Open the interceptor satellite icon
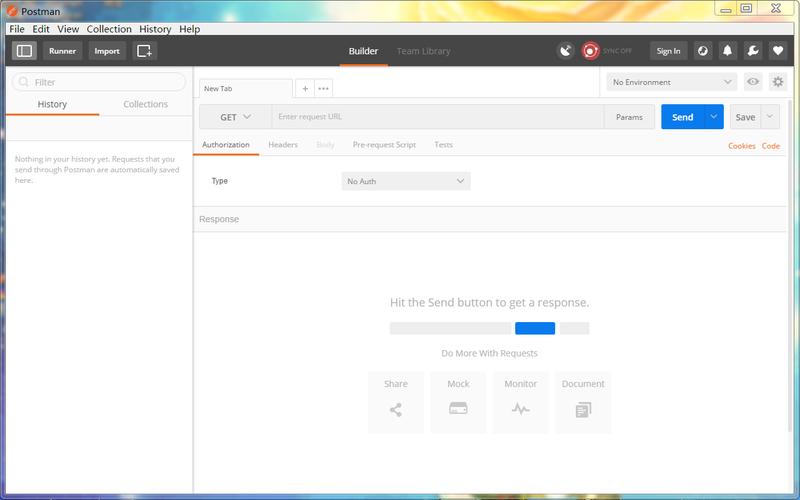The width and height of the screenshot is (800, 500). click(565, 51)
